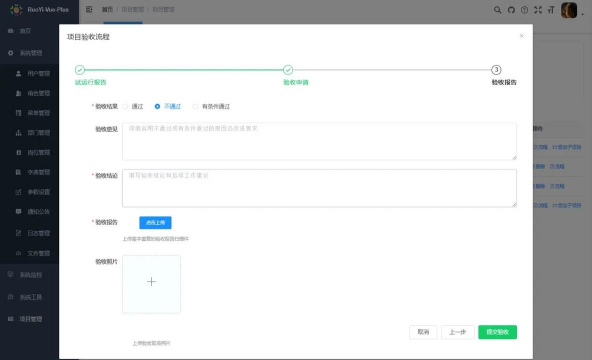
Task: Click the 验收申请 step check icon
Action: tap(288, 70)
